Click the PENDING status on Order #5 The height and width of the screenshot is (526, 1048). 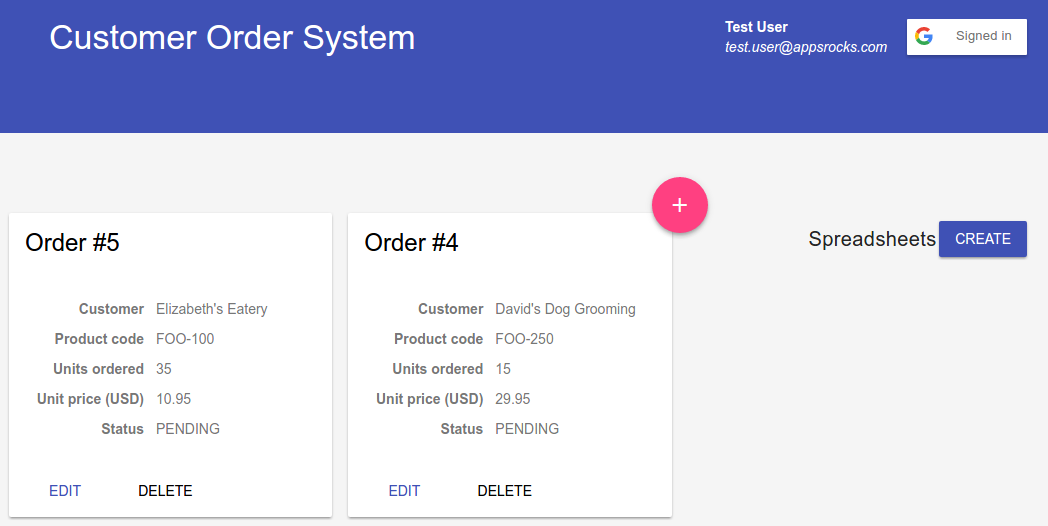pos(188,429)
